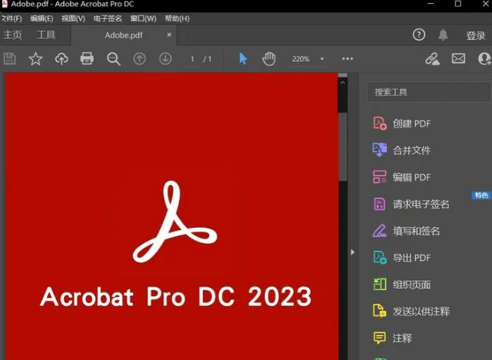The image size is (492, 360).
Task: Click the Acrobat Pro DC 2023 text
Action: [x=176, y=296]
